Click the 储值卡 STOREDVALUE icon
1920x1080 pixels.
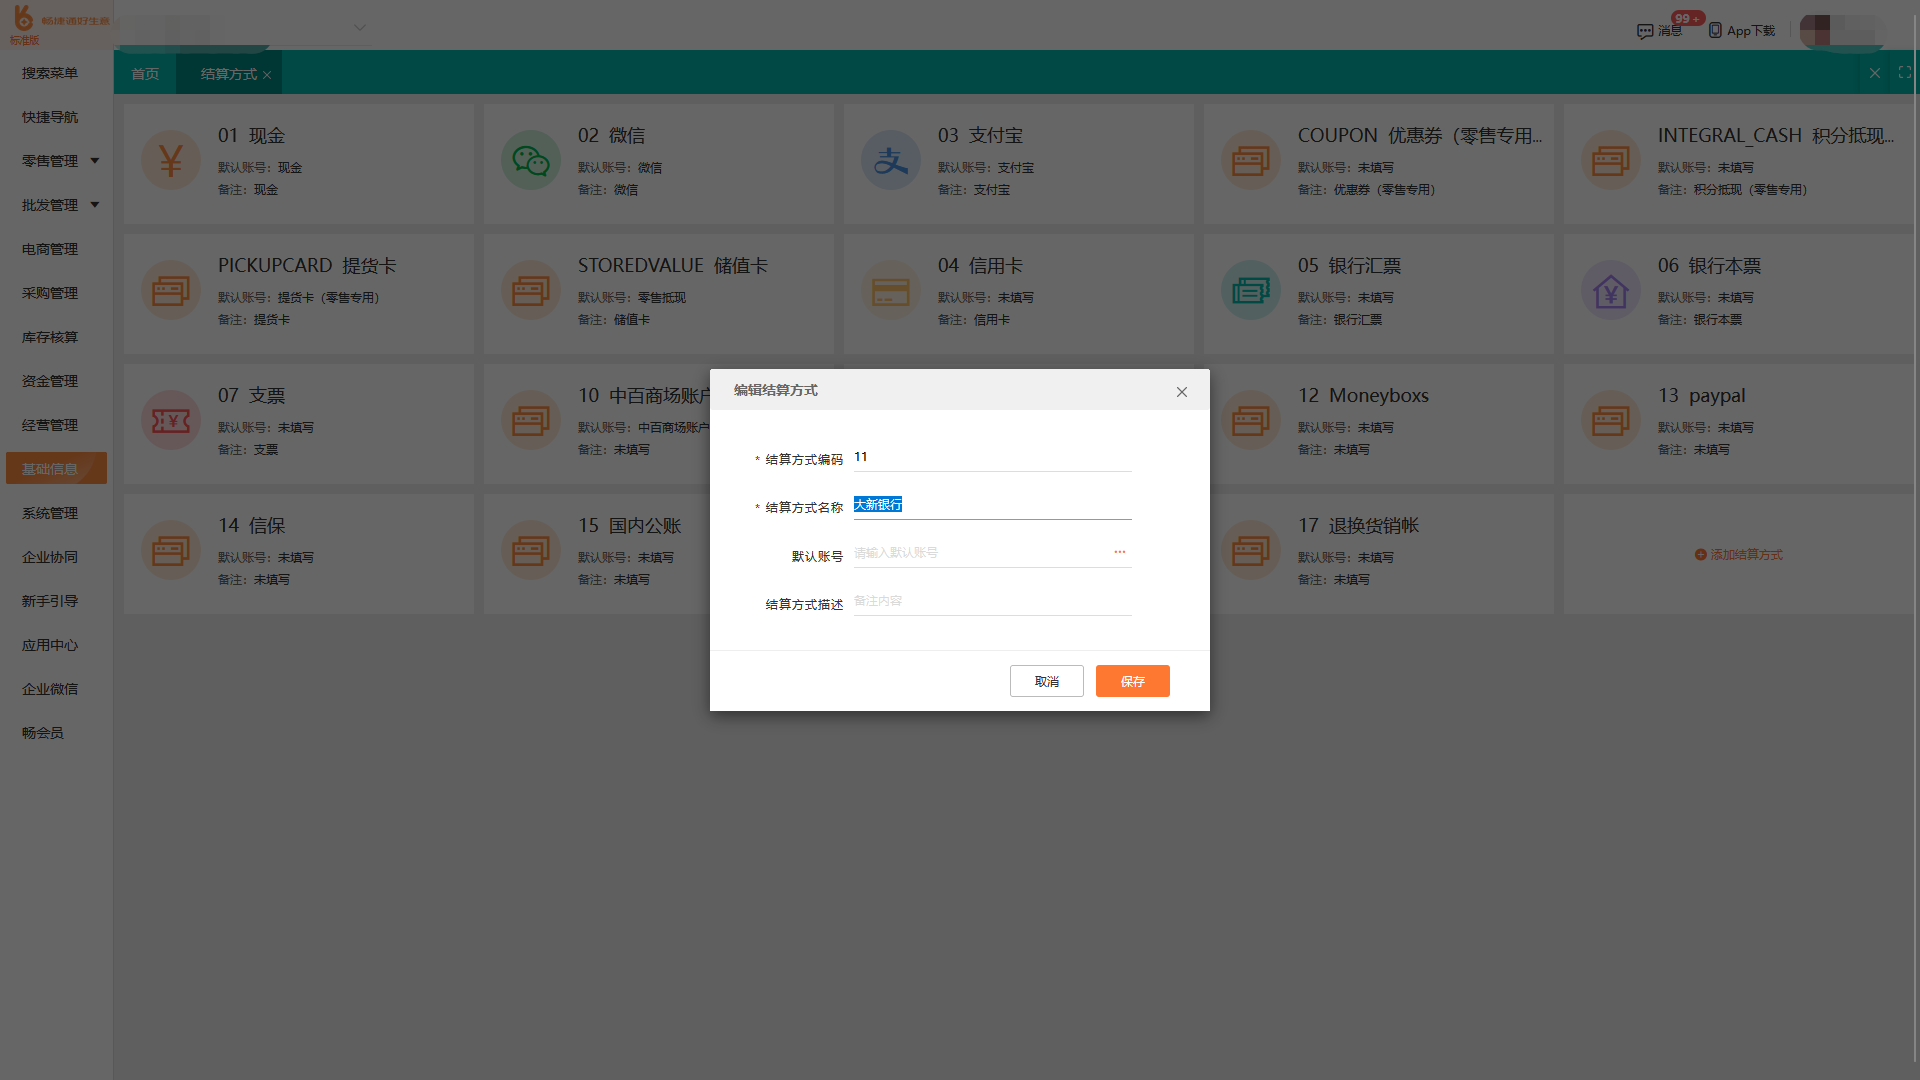coord(529,290)
